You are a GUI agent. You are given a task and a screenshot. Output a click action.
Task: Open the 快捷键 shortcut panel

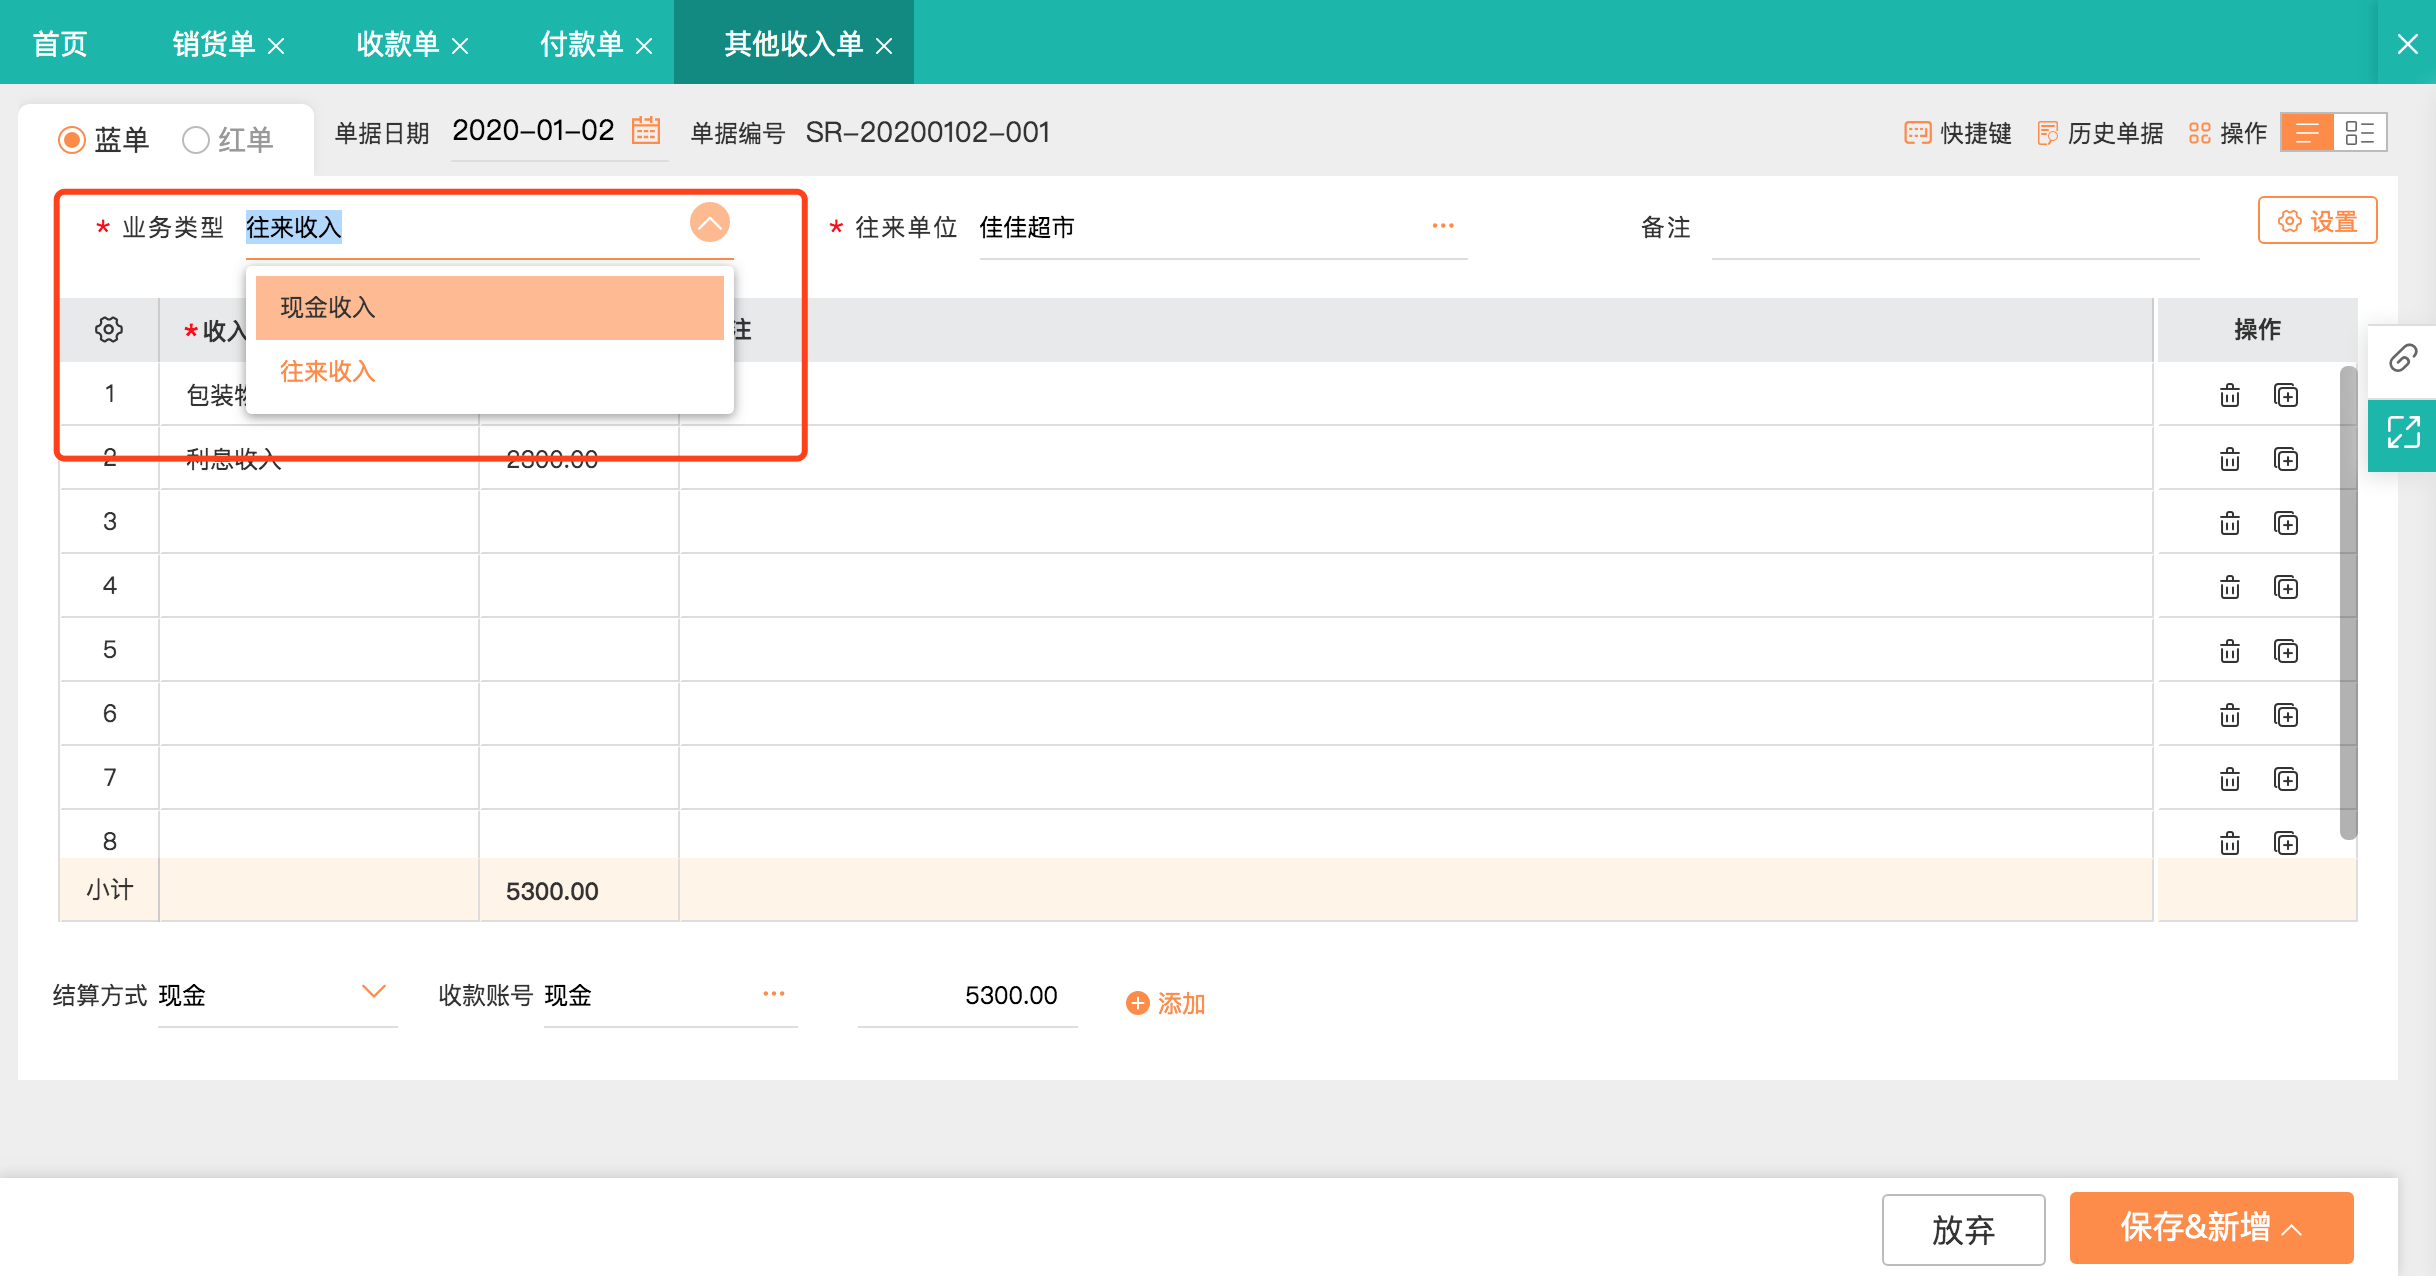1962,134
